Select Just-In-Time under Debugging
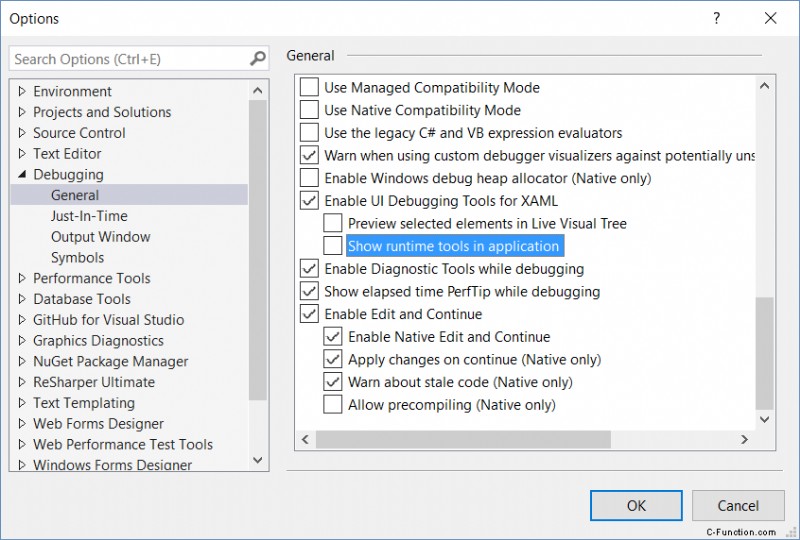Screen dimensions: 800x540 click(x=89, y=216)
